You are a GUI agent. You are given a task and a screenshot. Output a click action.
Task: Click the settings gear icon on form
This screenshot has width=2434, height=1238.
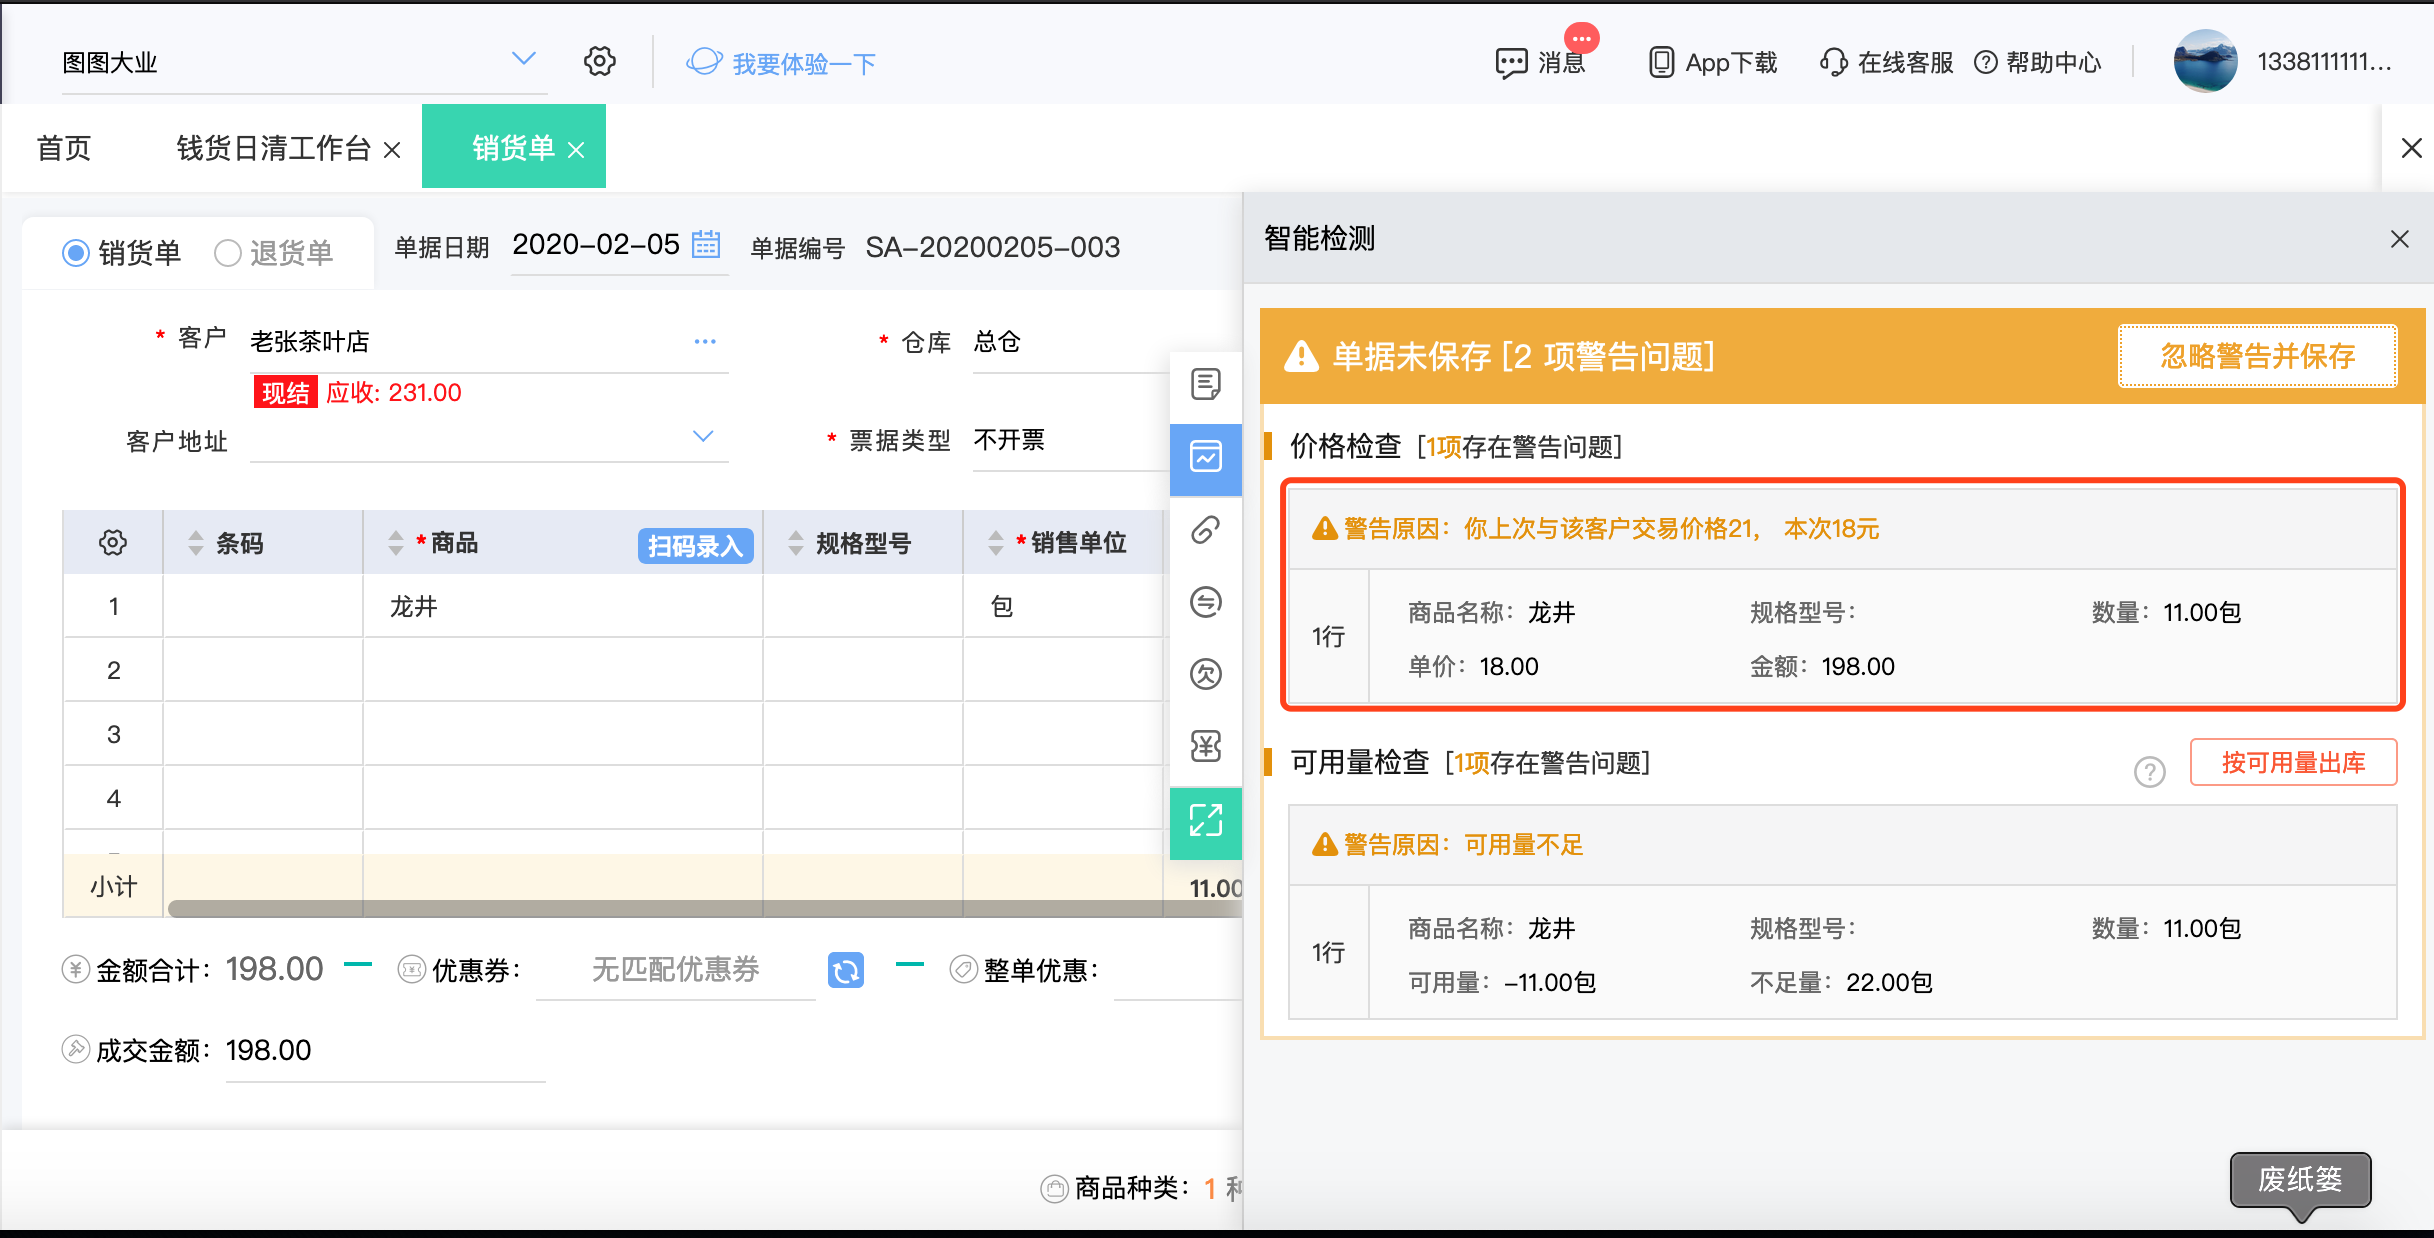tap(112, 542)
